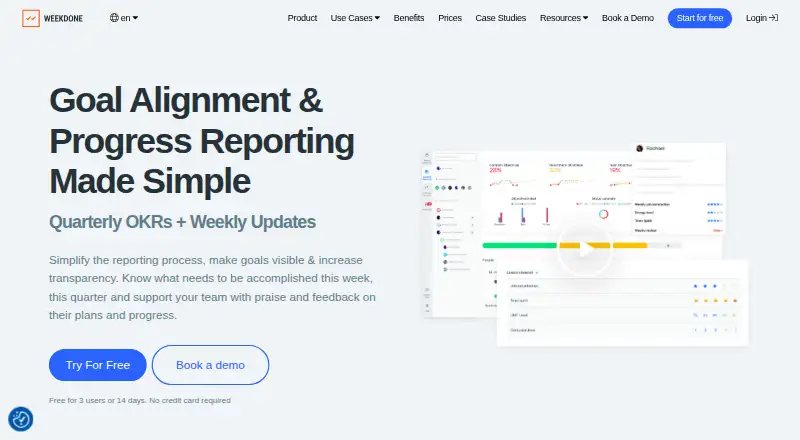800x440 pixels.
Task: Click the WEEKDONE brand name text
Action: pyautogui.click(x=63, y=18)
